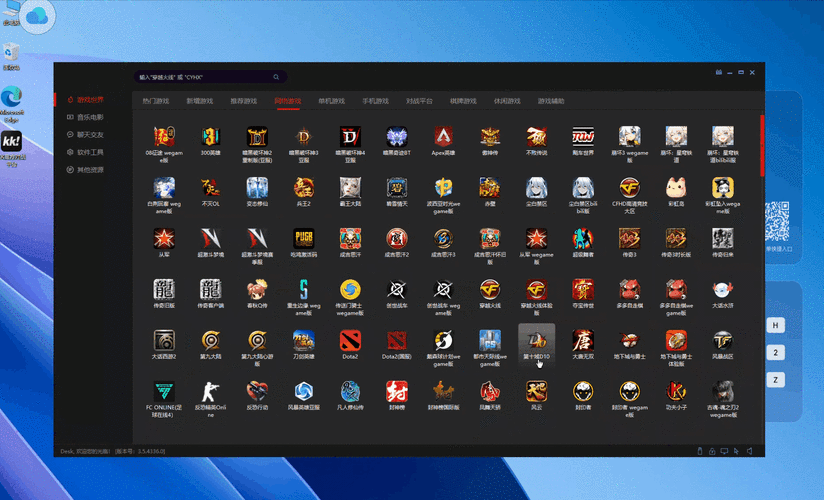Open 音乐电影 in the sidebar

coord(90,117)
